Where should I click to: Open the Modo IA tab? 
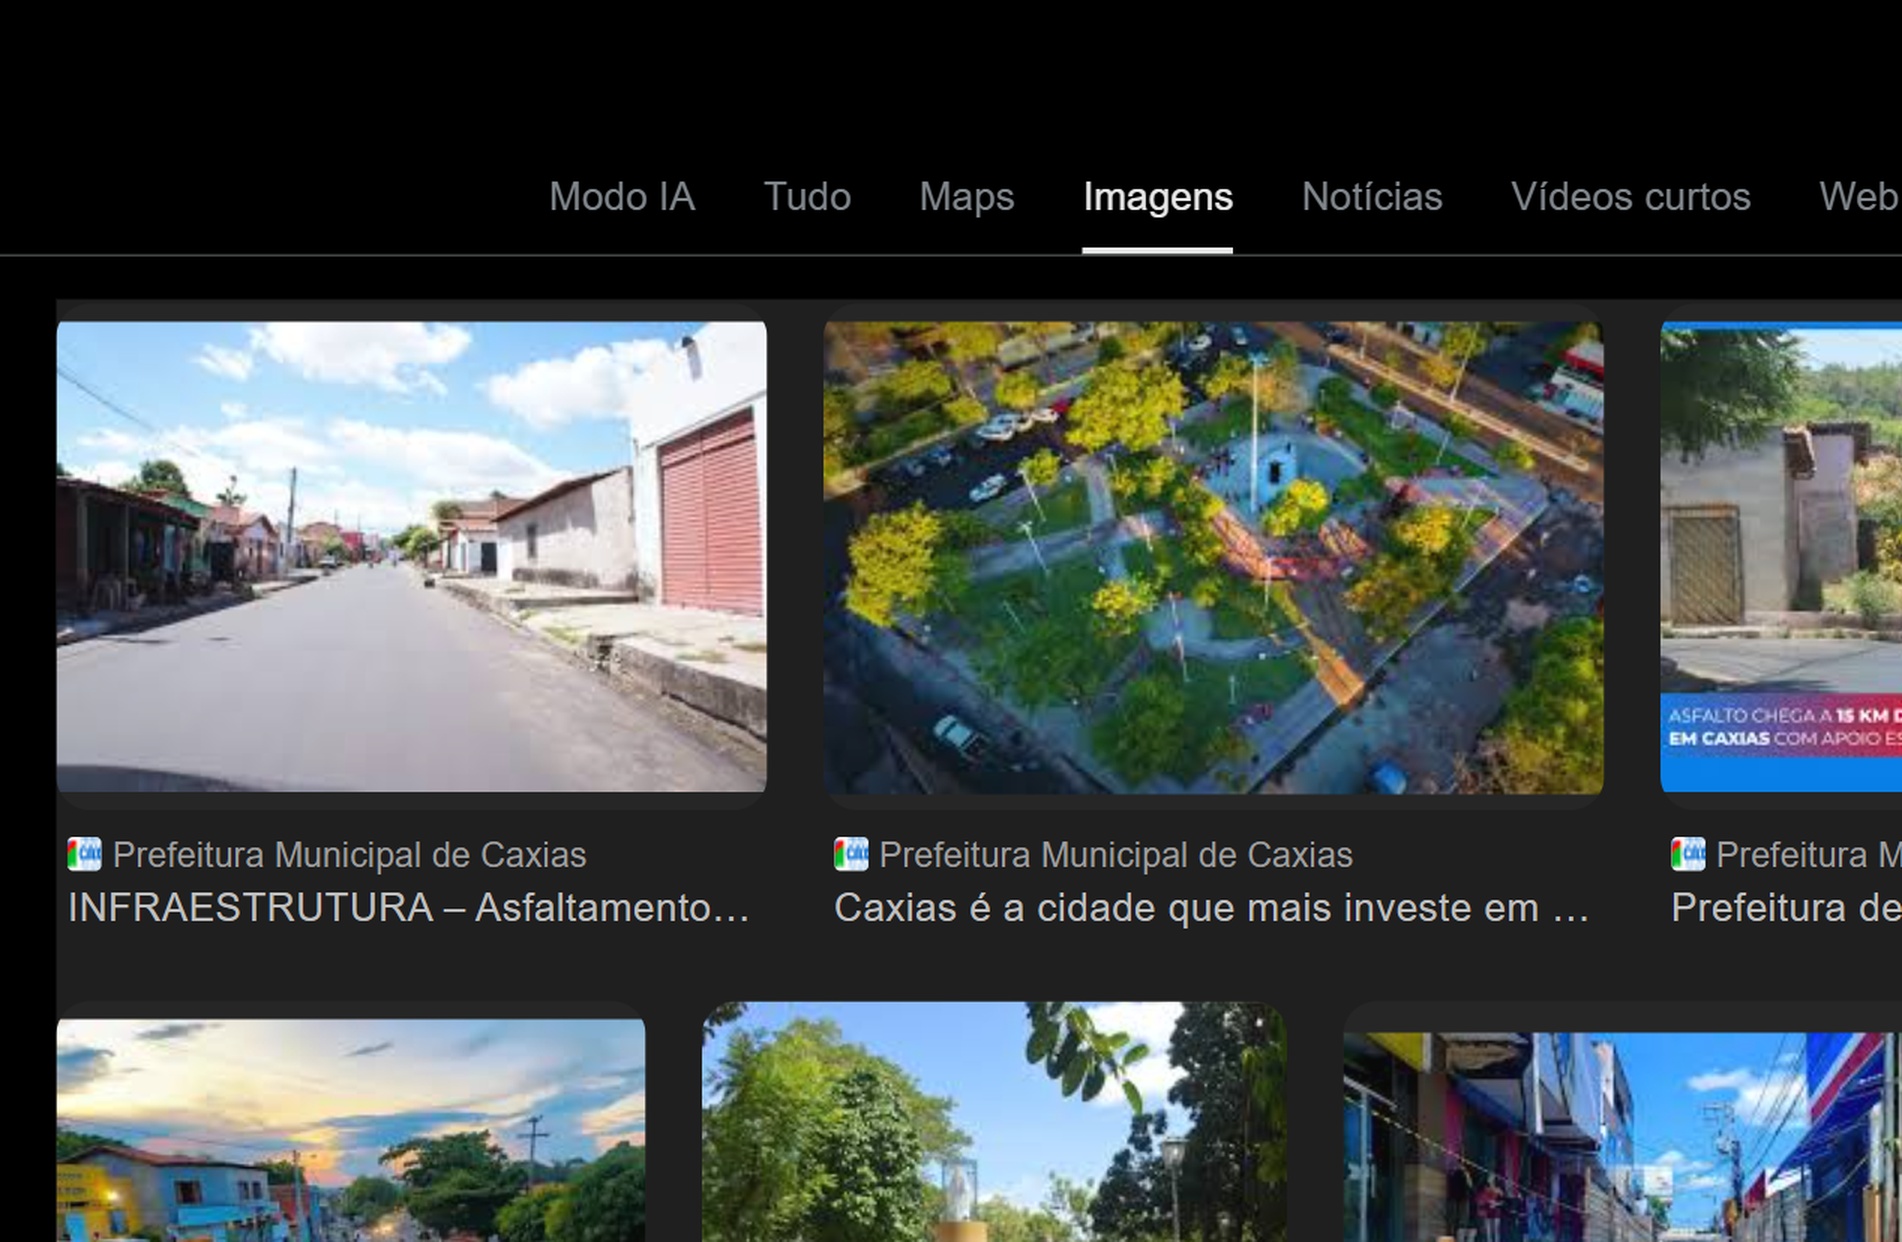pos(621,197)
